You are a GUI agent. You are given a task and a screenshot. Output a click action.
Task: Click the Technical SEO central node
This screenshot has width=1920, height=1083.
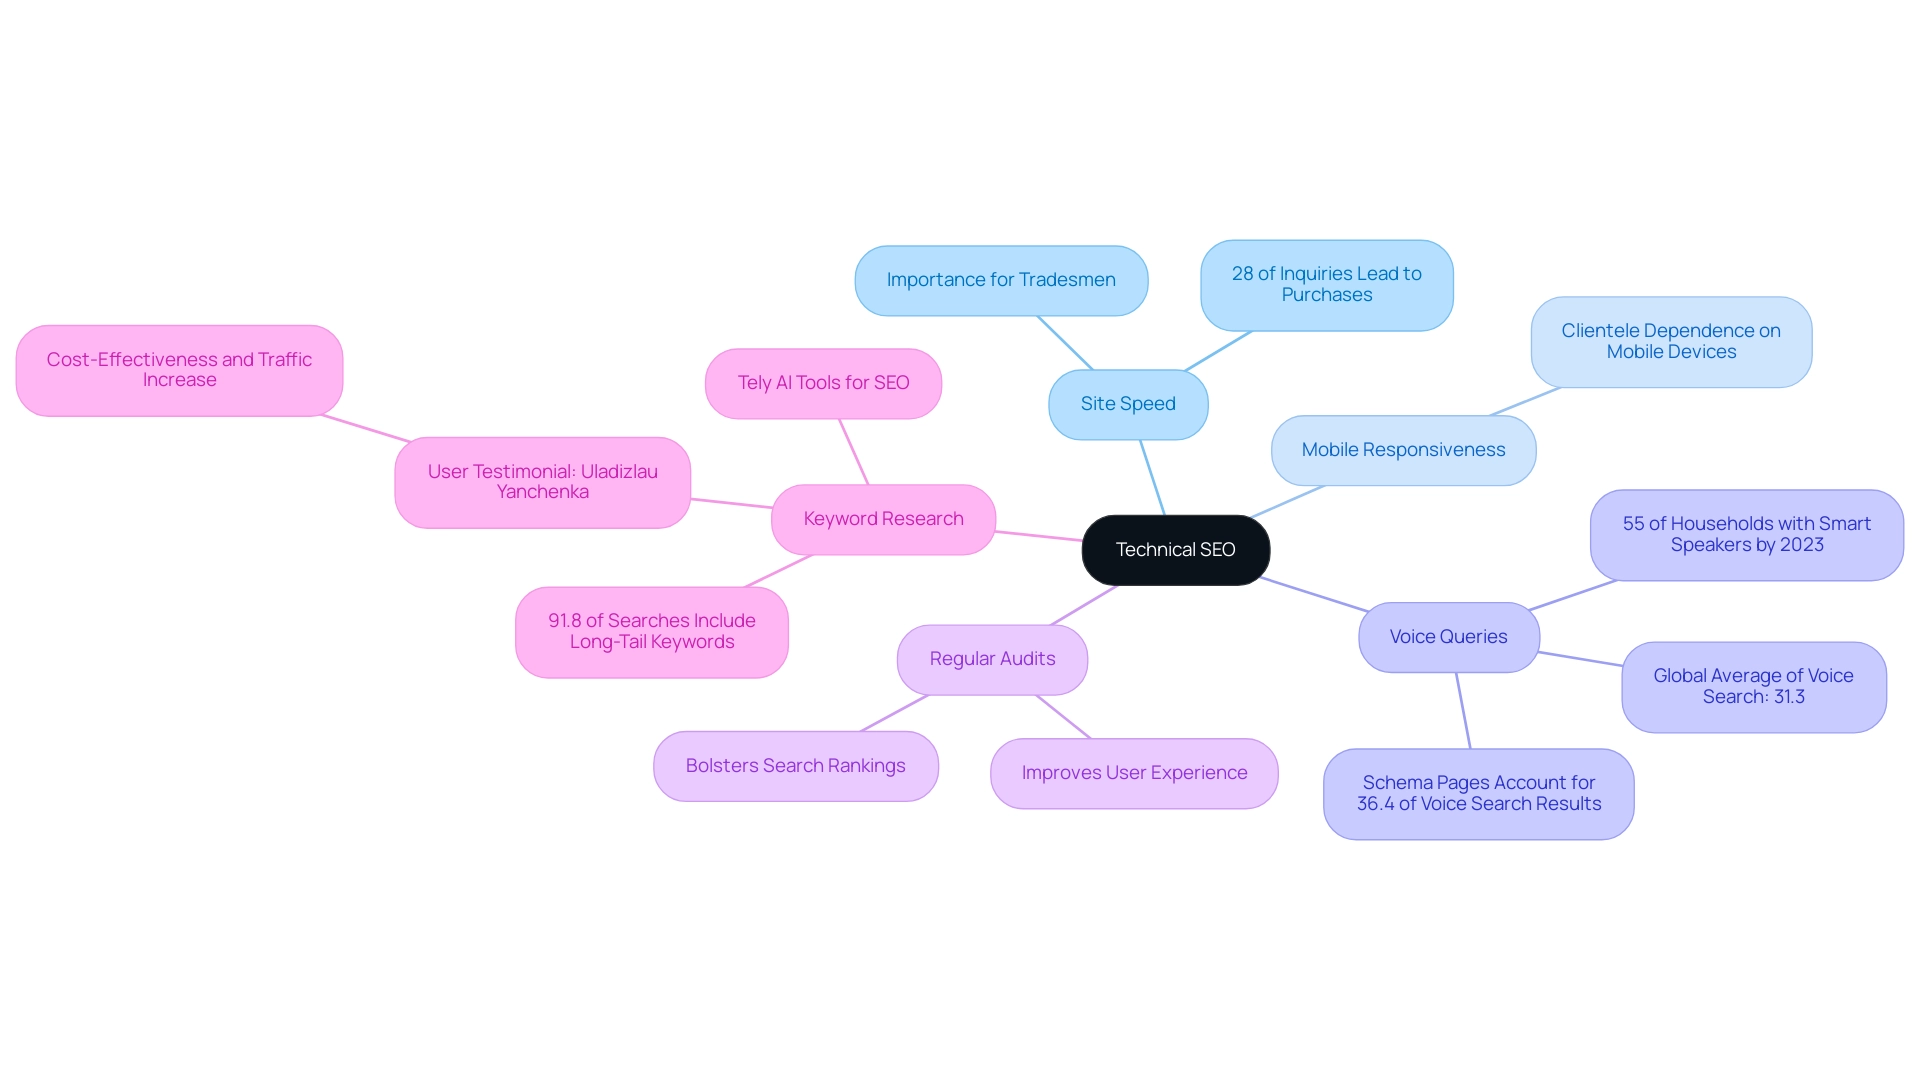1176,547
